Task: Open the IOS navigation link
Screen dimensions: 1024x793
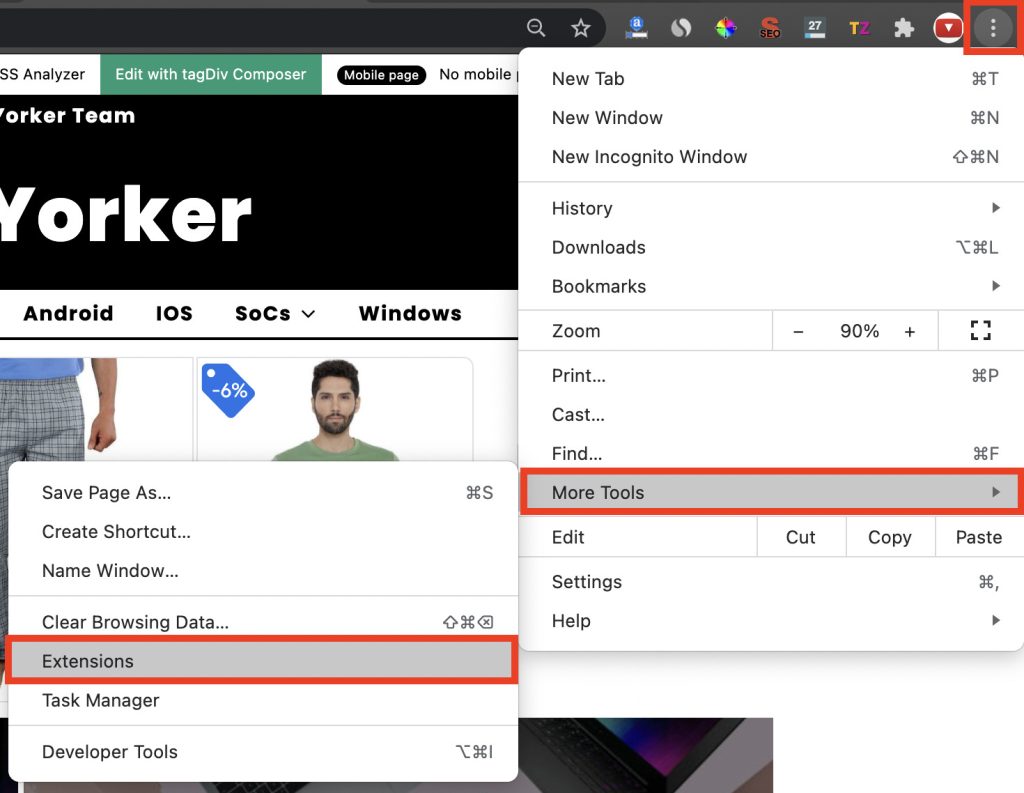Action: 174,314
